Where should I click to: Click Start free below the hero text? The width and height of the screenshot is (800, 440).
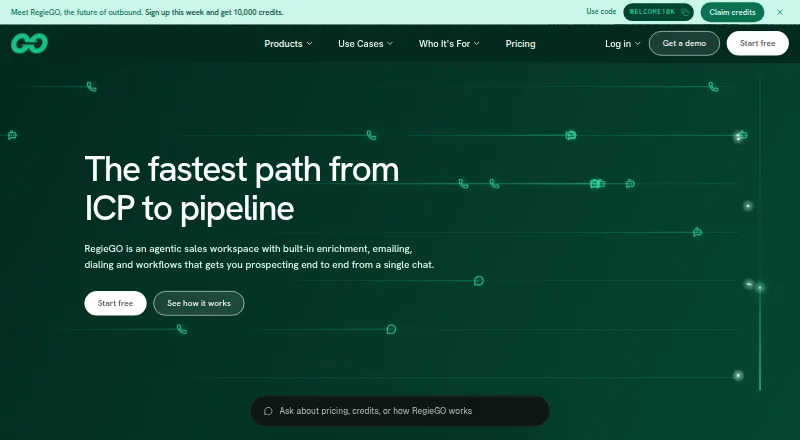[x=115, y=303]
